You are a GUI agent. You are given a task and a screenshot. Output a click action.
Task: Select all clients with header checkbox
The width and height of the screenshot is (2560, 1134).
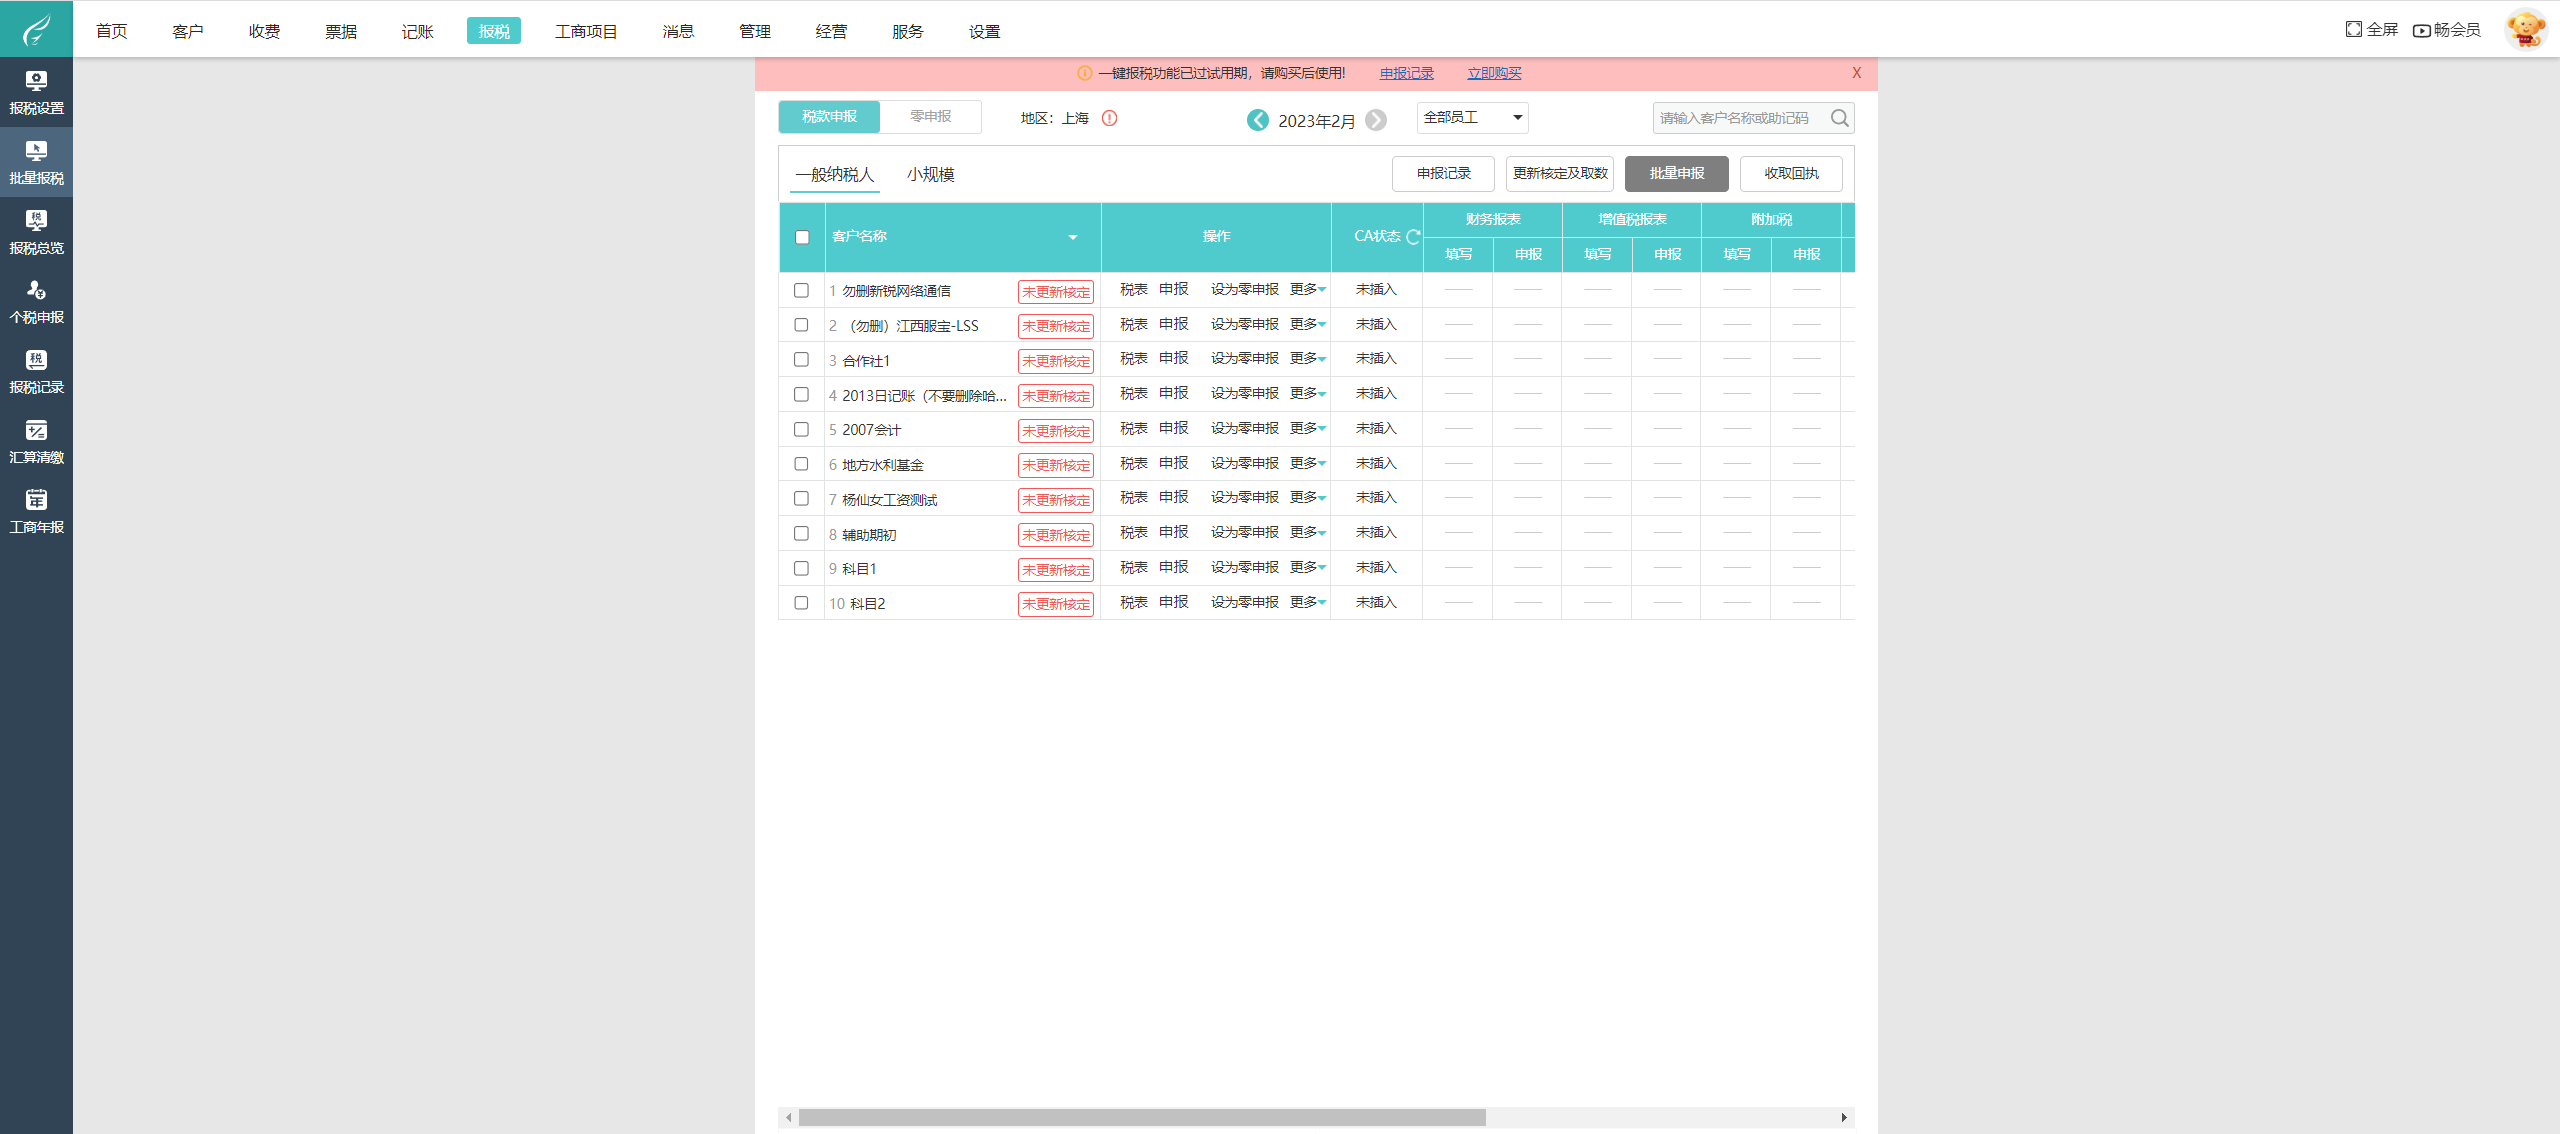point(802,233)
